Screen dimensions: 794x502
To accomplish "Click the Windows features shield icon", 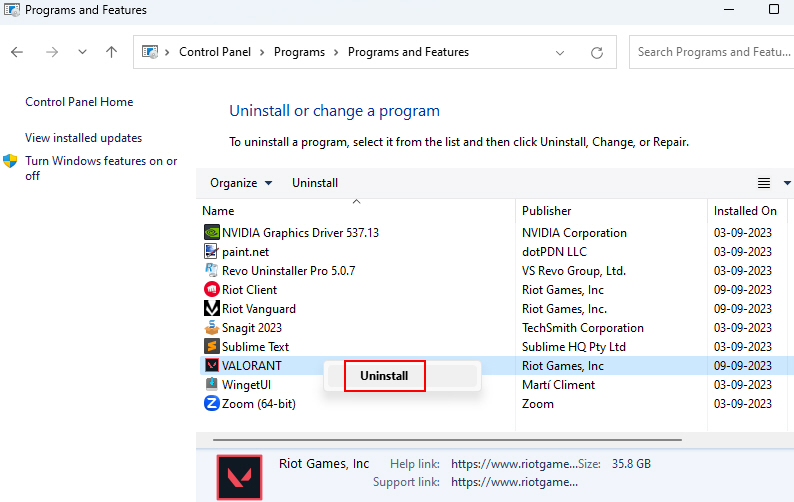I will click(10, 161).
